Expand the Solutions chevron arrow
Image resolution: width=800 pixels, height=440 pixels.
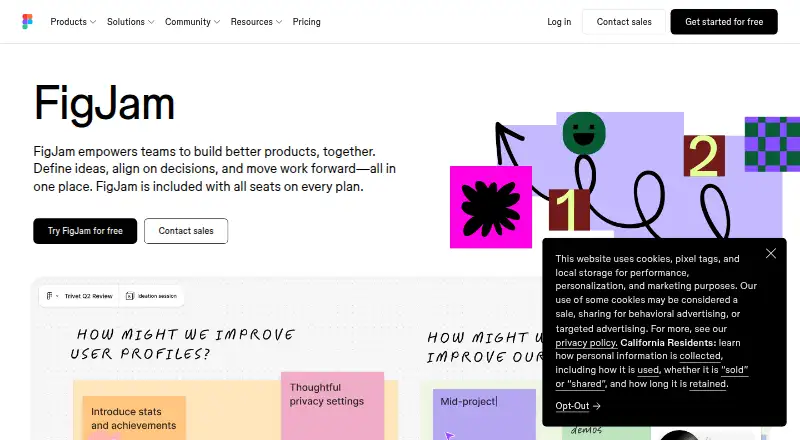(151, 22)
